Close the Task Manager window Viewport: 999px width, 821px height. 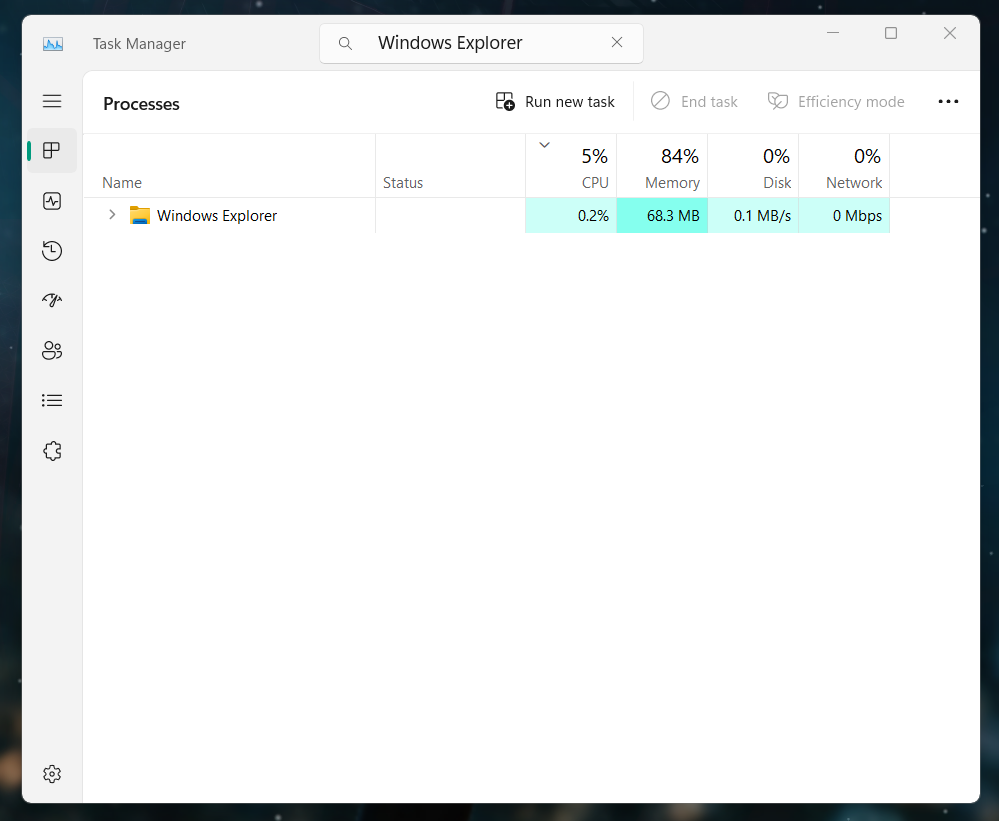click(x=949, y=32)
